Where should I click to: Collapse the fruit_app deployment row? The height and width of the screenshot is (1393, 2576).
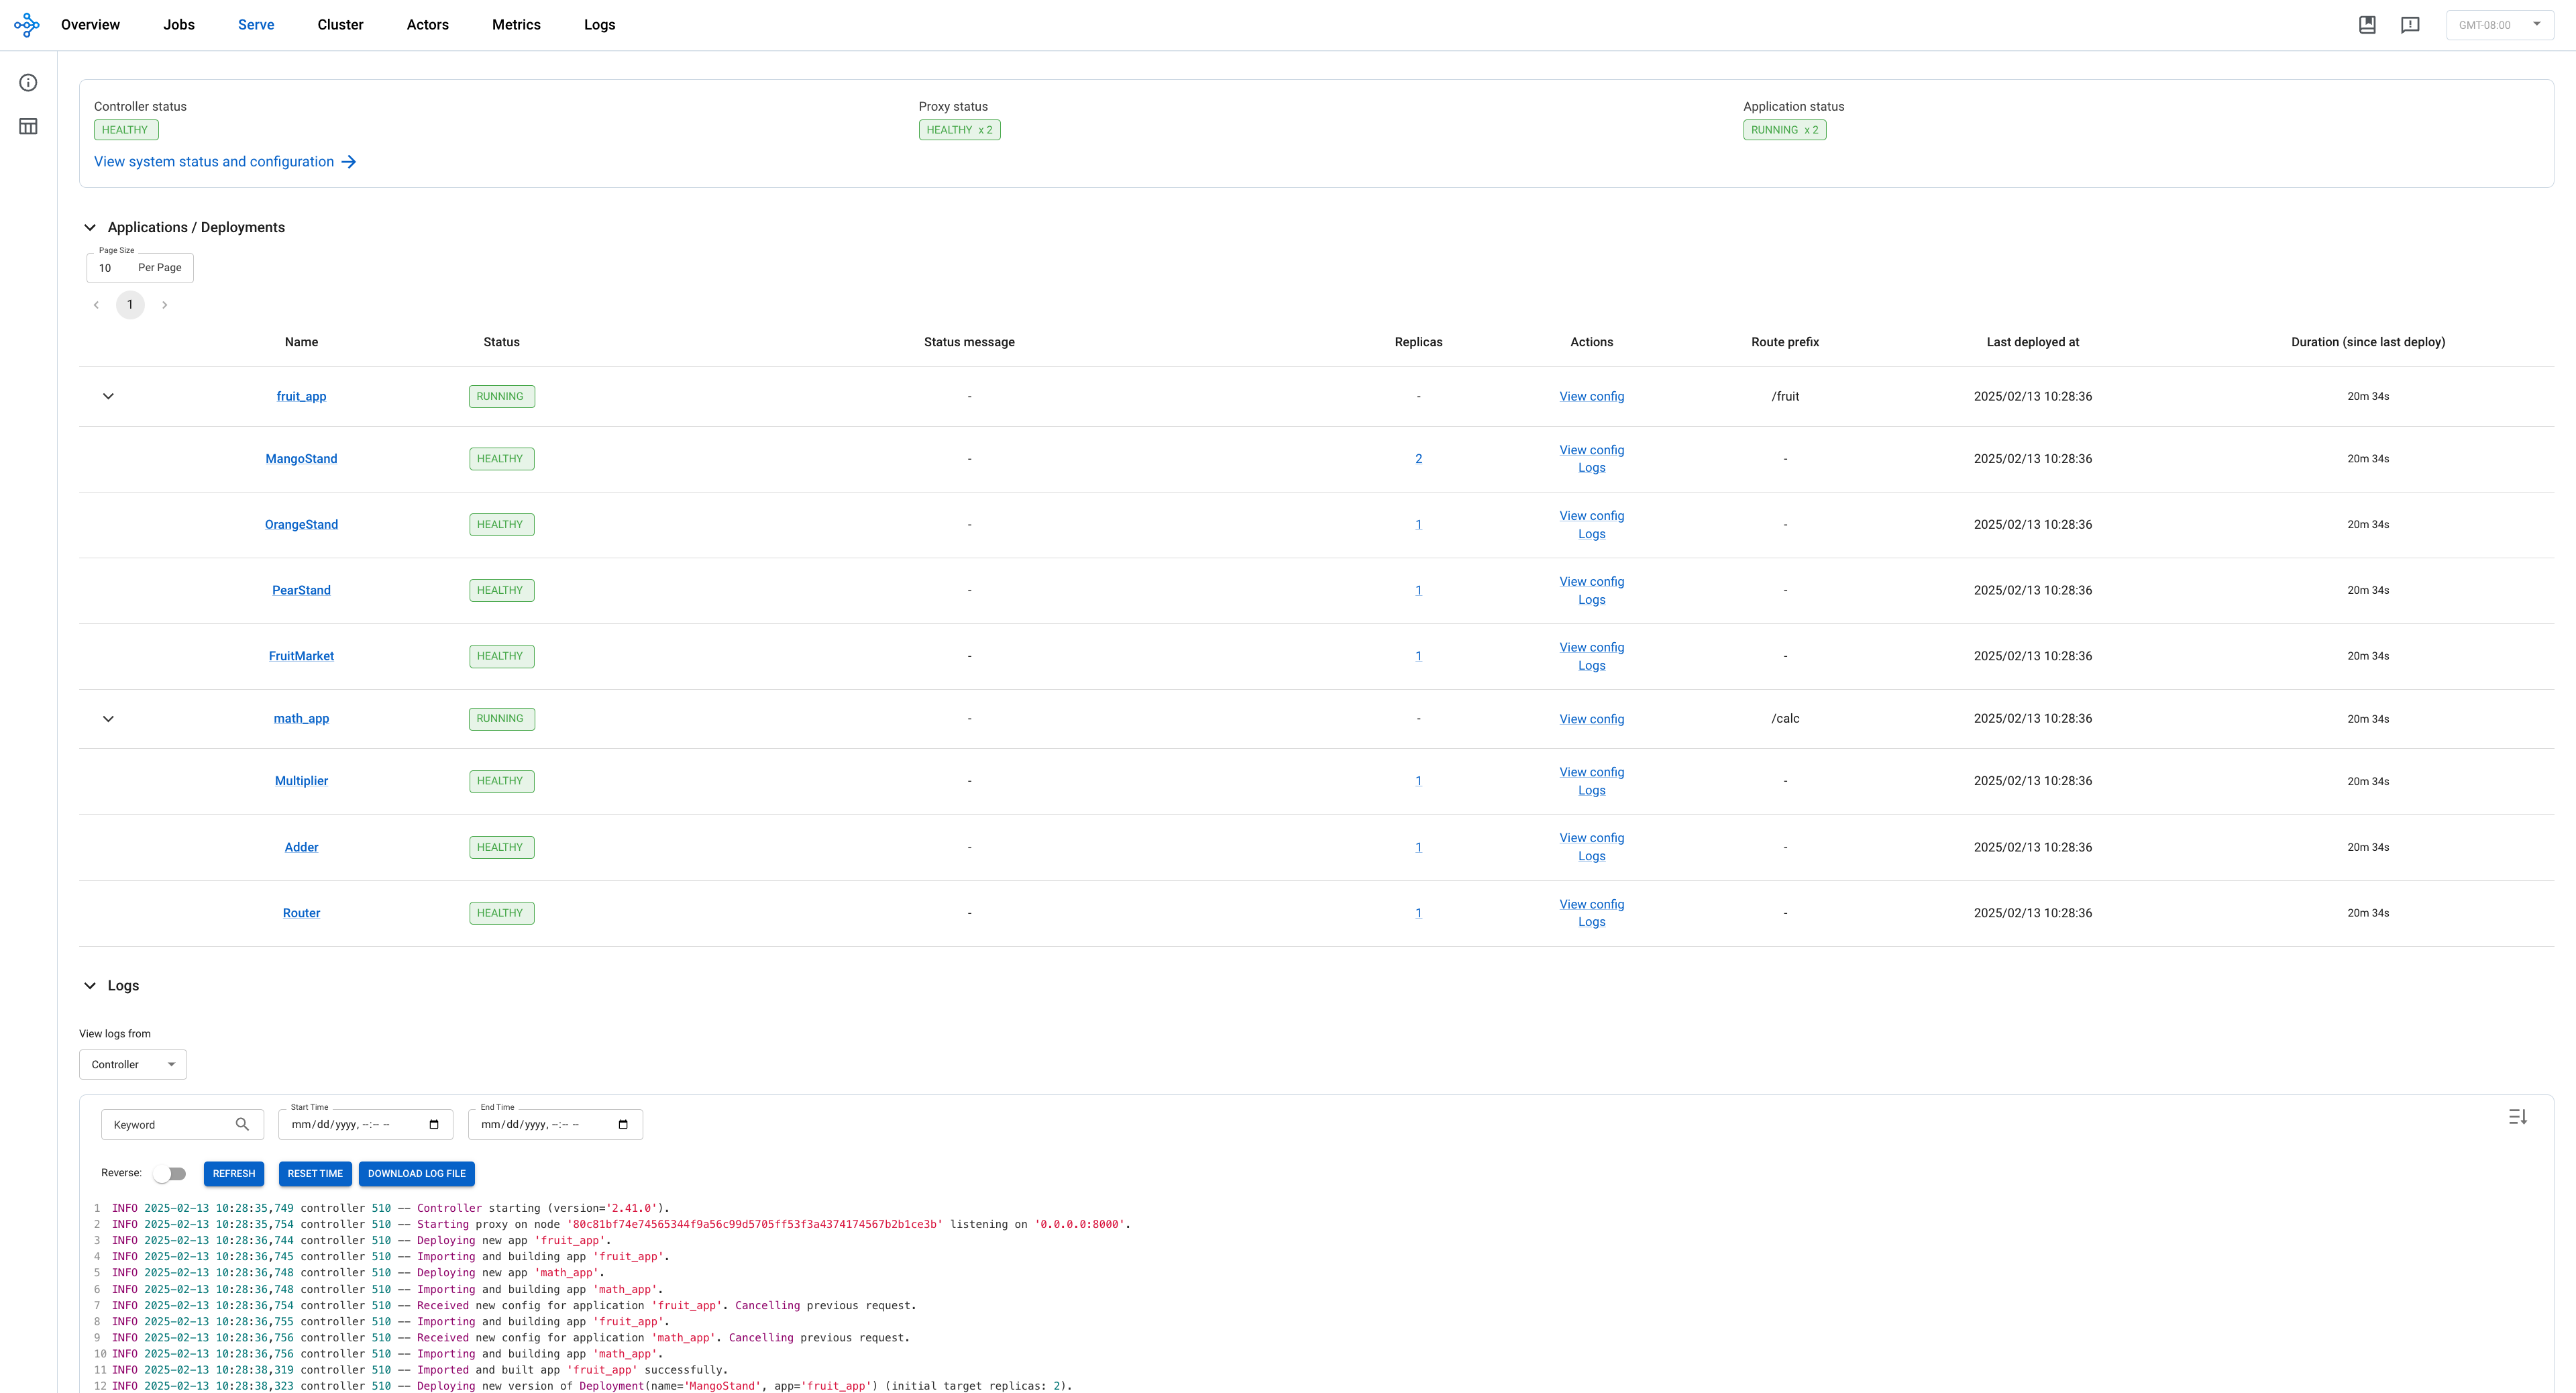click(x=108, y=396)
